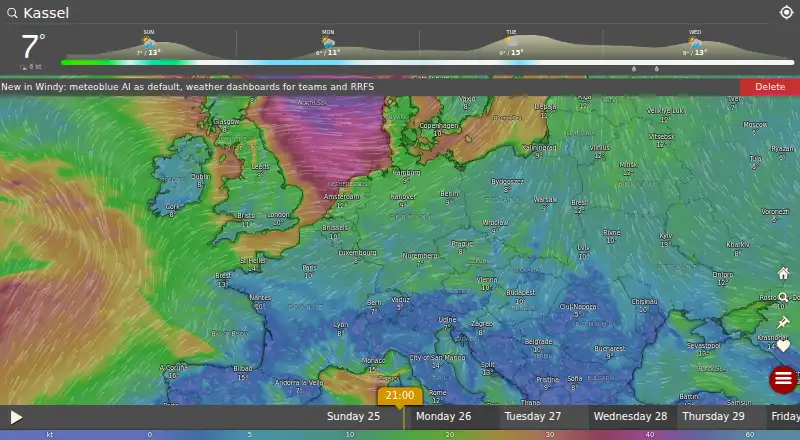
Task: Click the heart favorites icon
Action: point(783,346)
